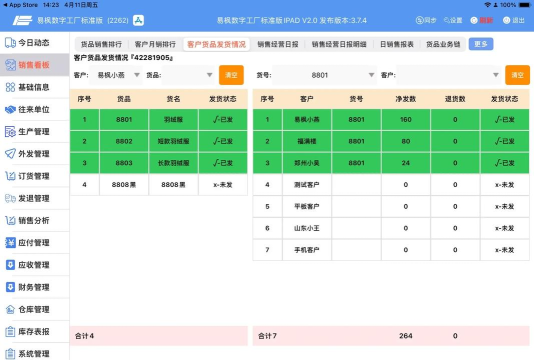
Task: Select the 山东小王 row
Action: click(x=391, y=228)
